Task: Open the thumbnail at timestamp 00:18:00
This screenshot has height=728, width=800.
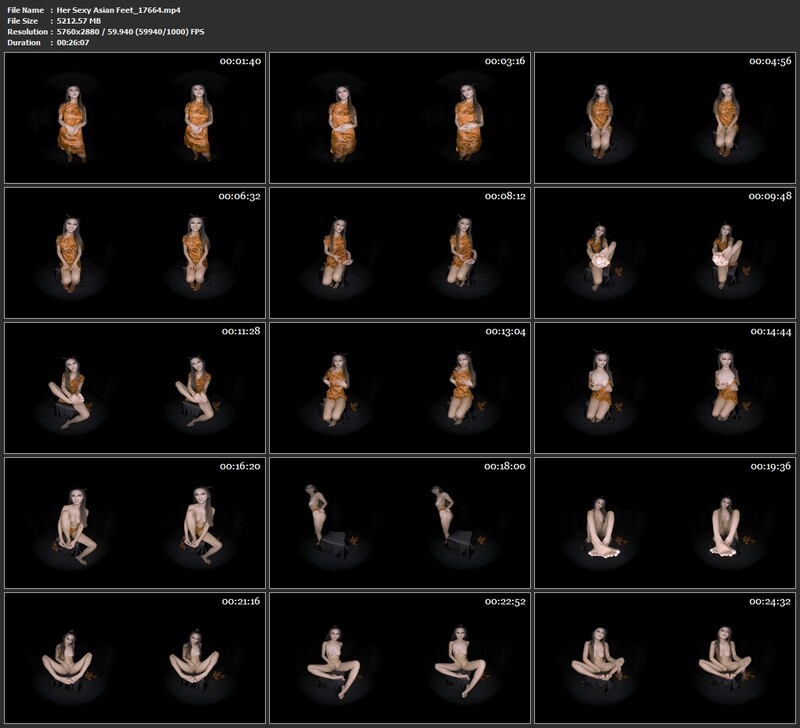Action: [400, 523]
